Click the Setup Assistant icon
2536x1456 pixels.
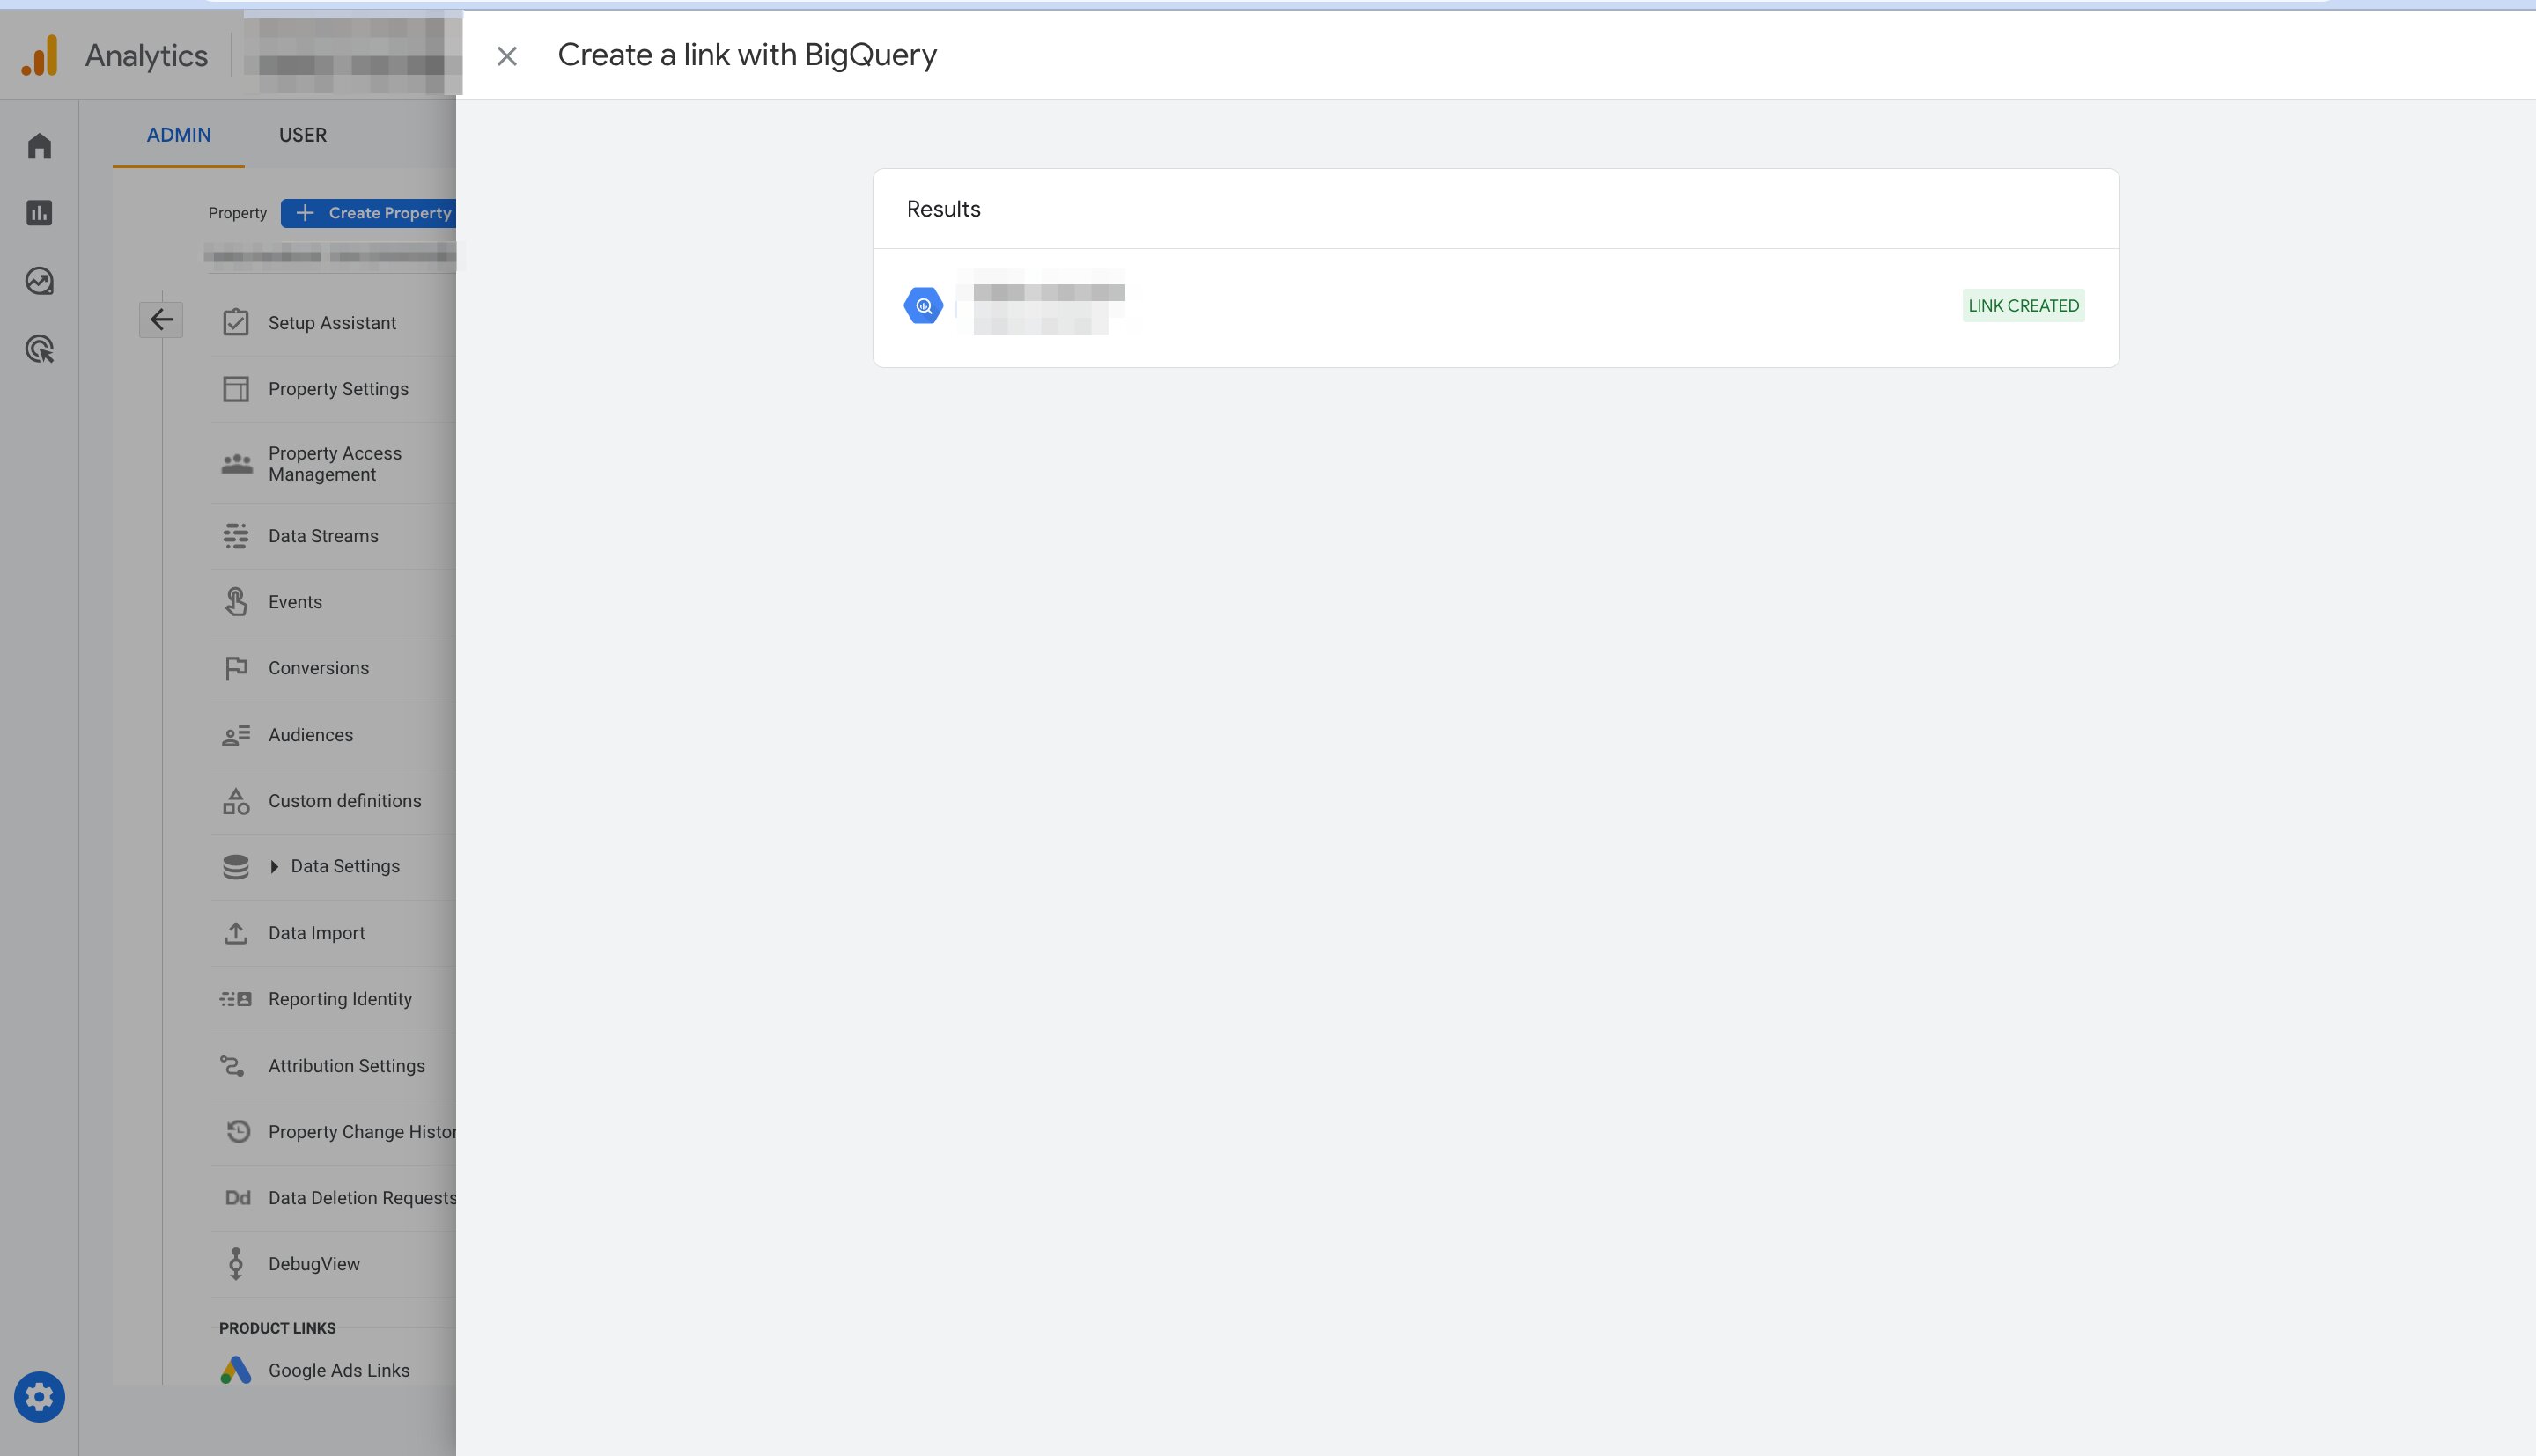(235, 322)
